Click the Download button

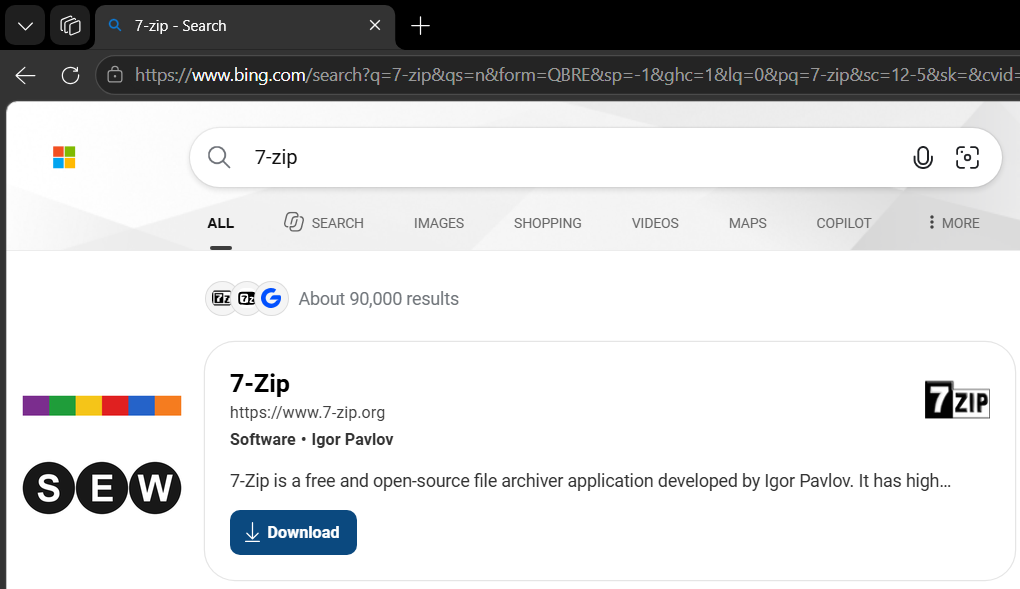293,532
